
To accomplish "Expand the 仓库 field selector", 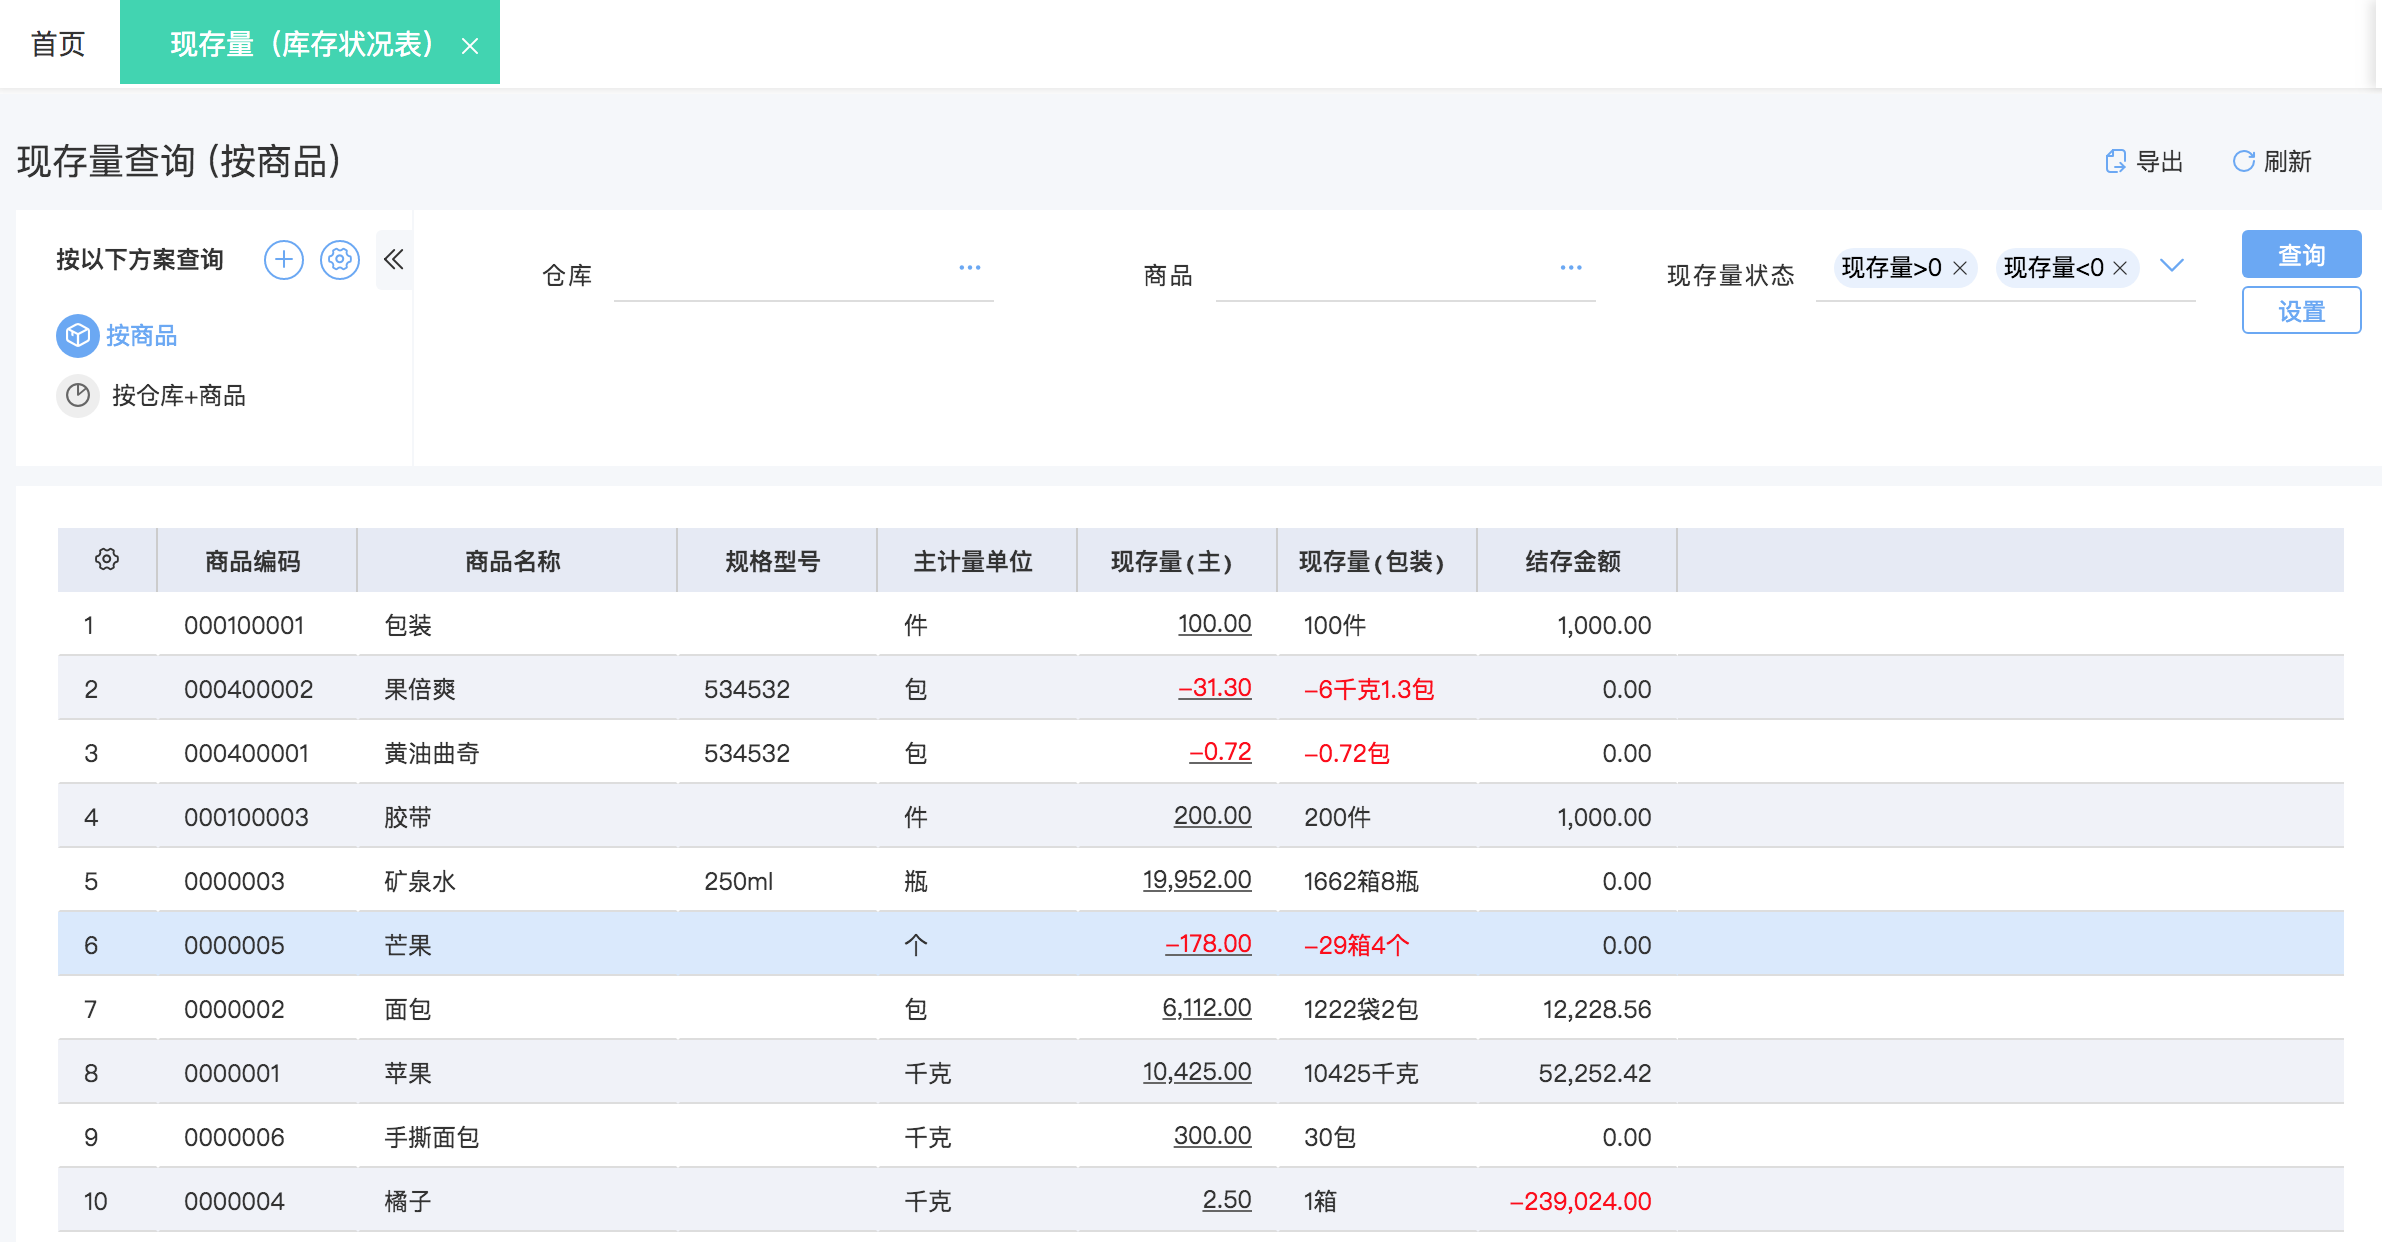I will click(974, 268).
